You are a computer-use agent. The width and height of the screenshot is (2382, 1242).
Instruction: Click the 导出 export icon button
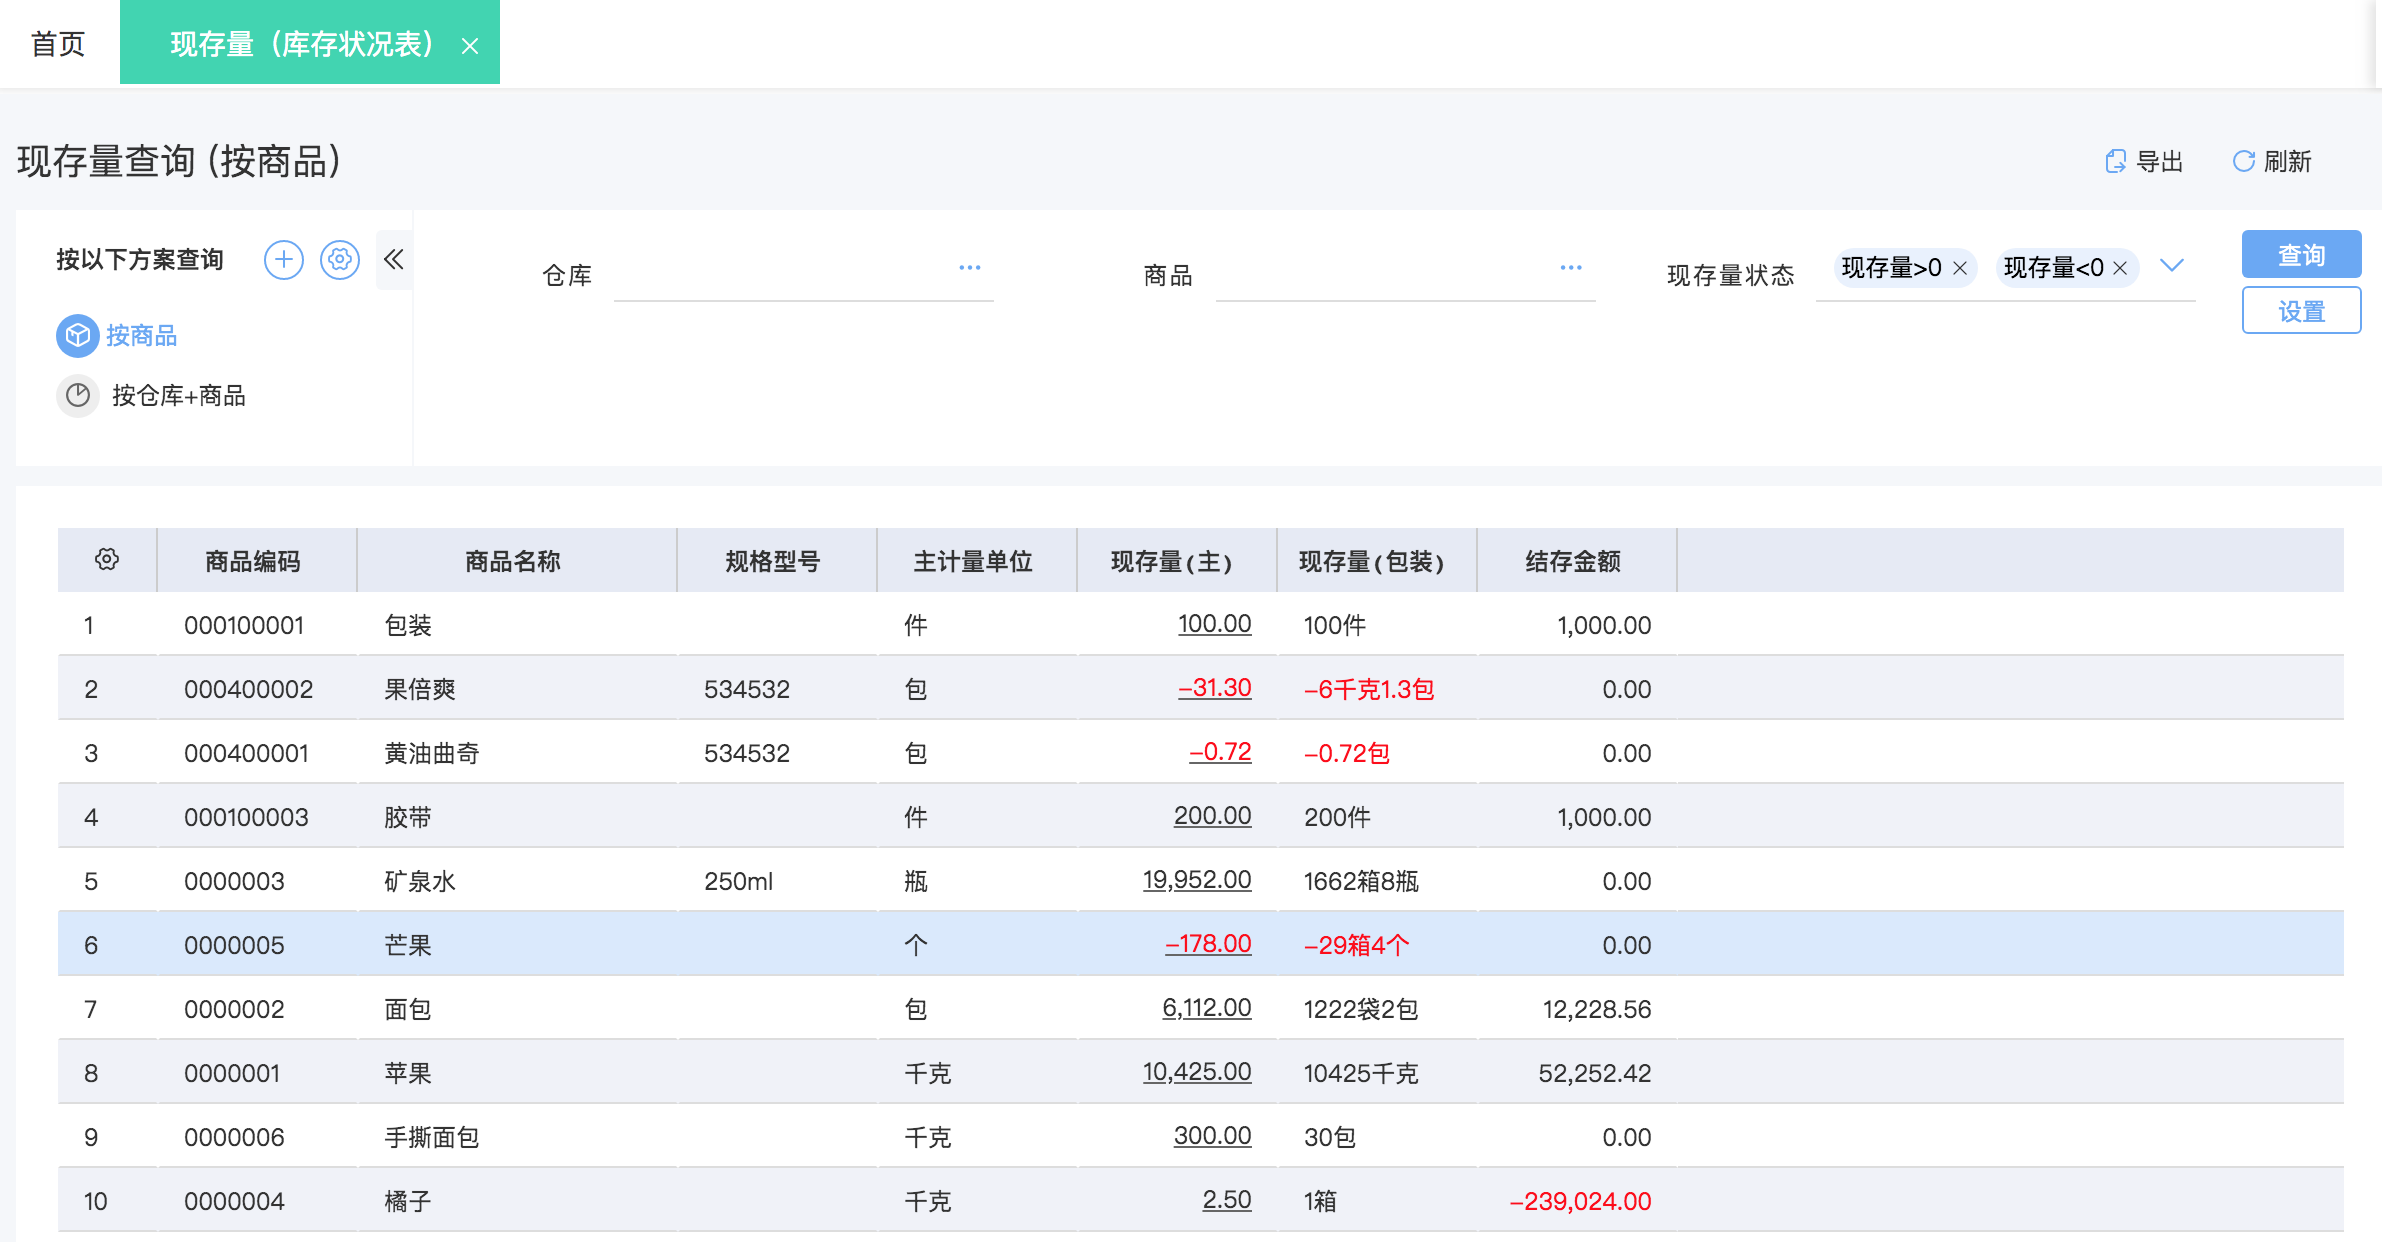pos(2113,158)
